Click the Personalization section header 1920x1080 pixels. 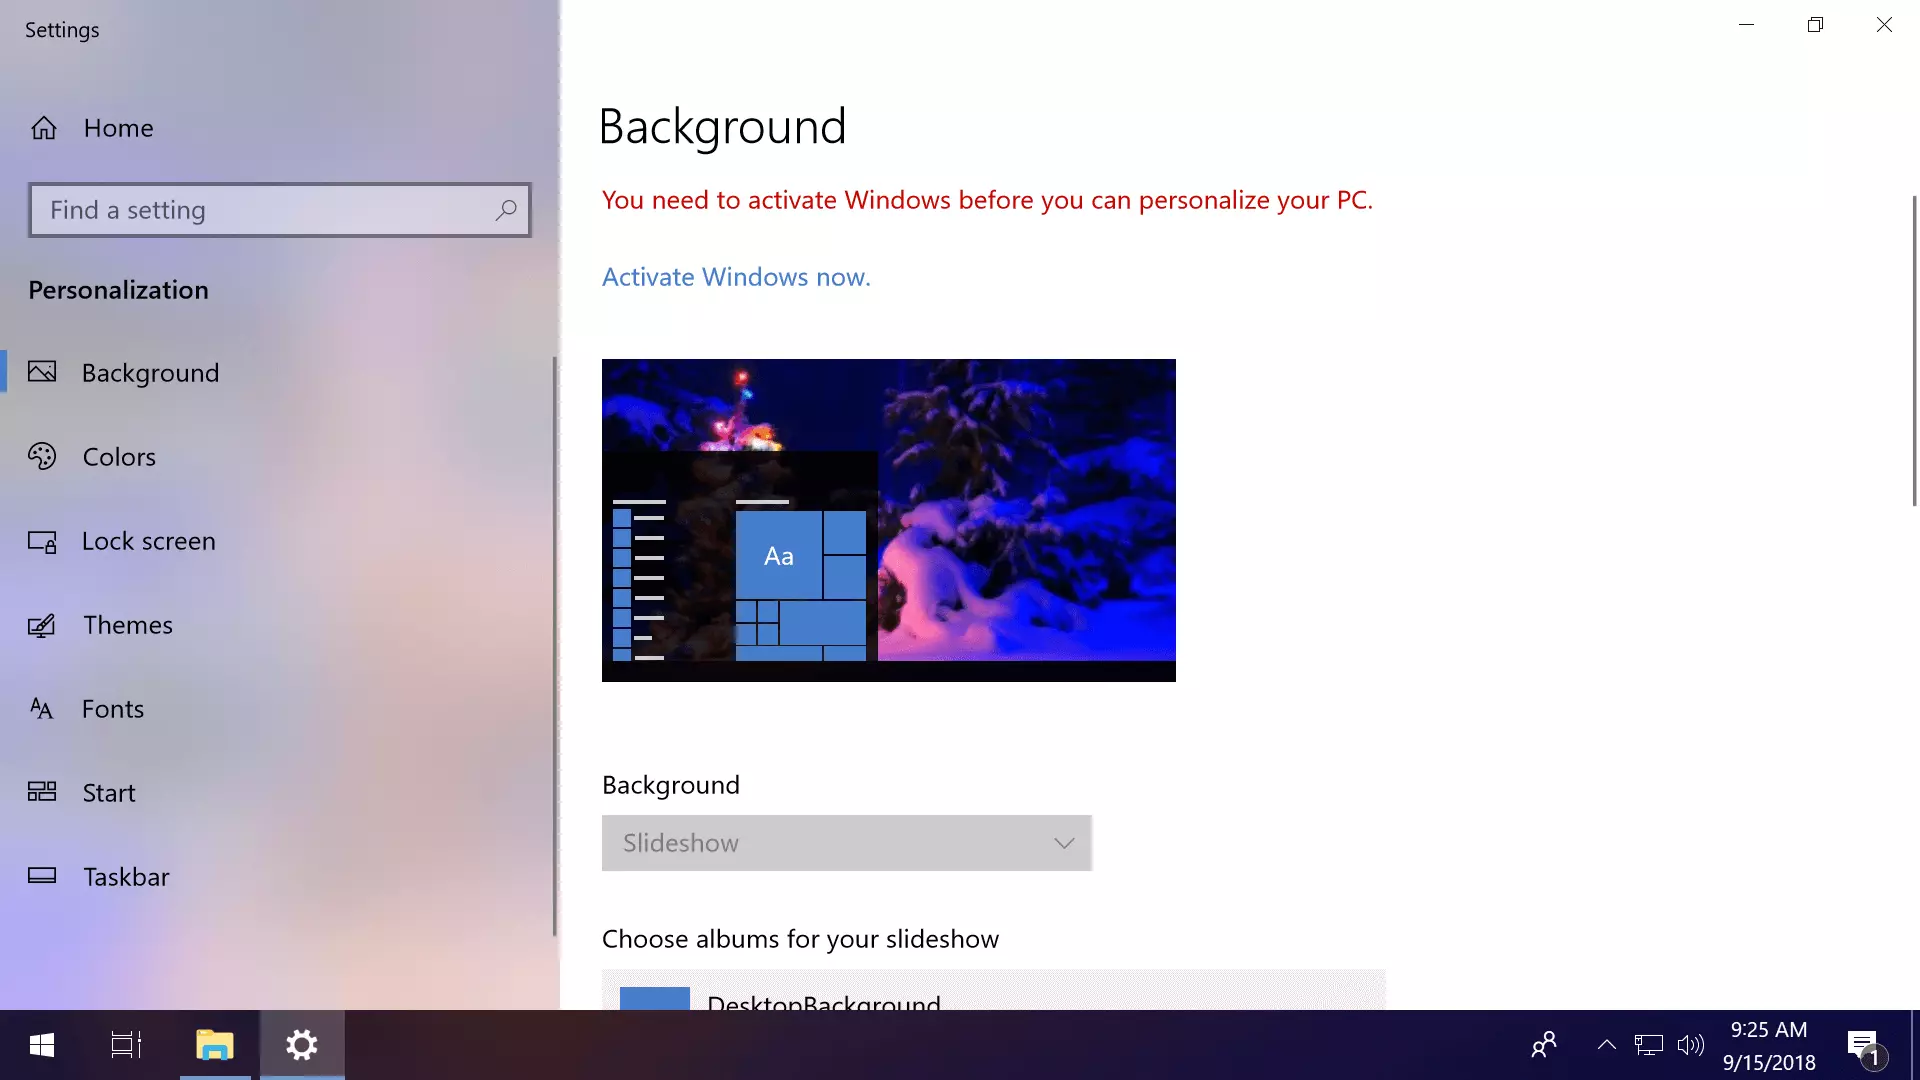point(117,289)
